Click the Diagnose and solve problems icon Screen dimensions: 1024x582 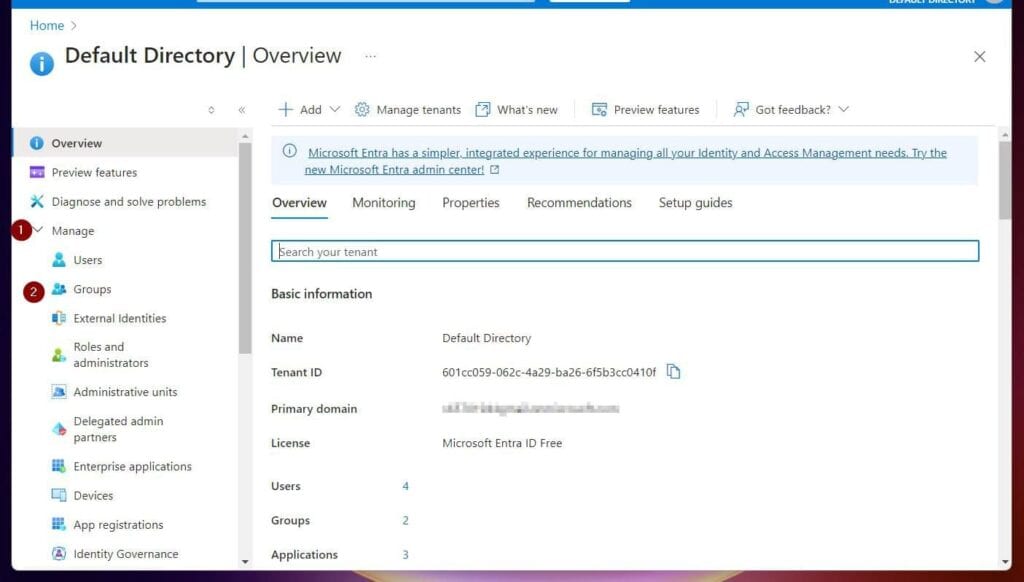click(37, 201)
